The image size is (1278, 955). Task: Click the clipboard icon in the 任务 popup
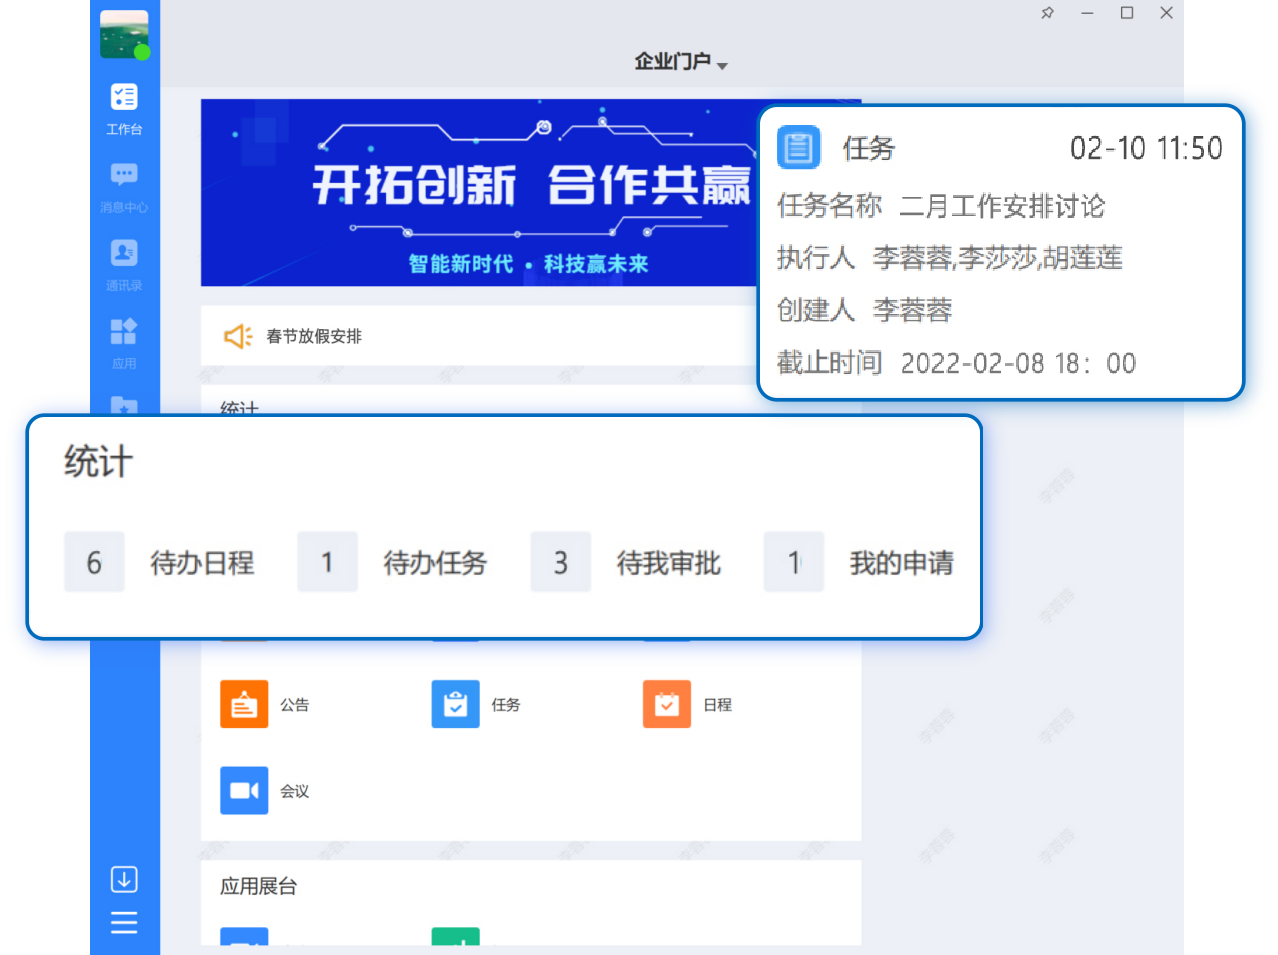click(x=797, y=147)
